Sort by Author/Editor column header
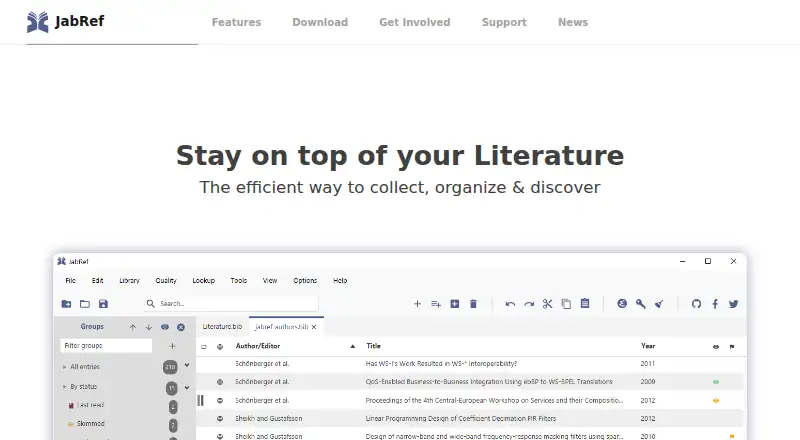Image resolution: width=800 pixels, height=440 pixels. pyautogui.click(x=258, y=346)
